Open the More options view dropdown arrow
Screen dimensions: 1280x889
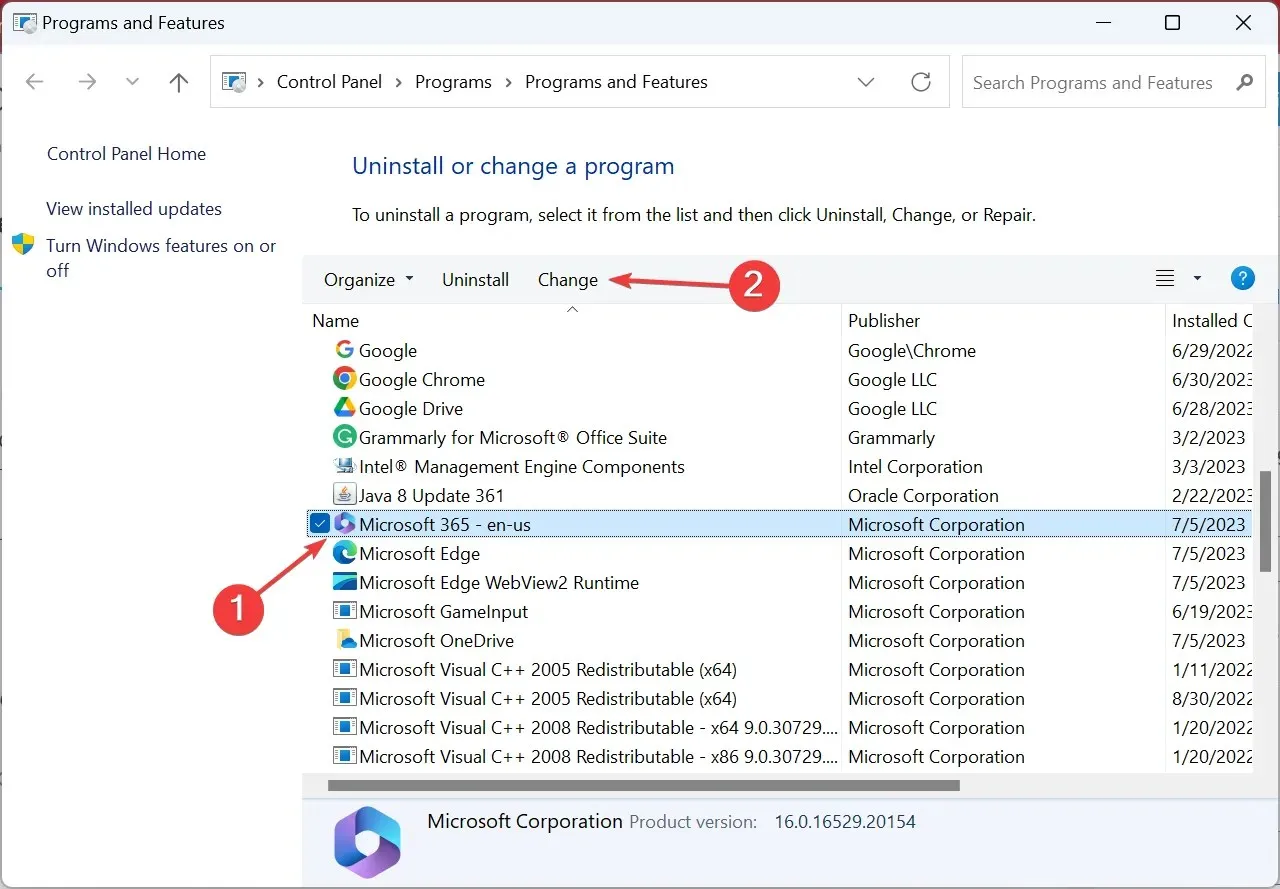click(1197, 279)
